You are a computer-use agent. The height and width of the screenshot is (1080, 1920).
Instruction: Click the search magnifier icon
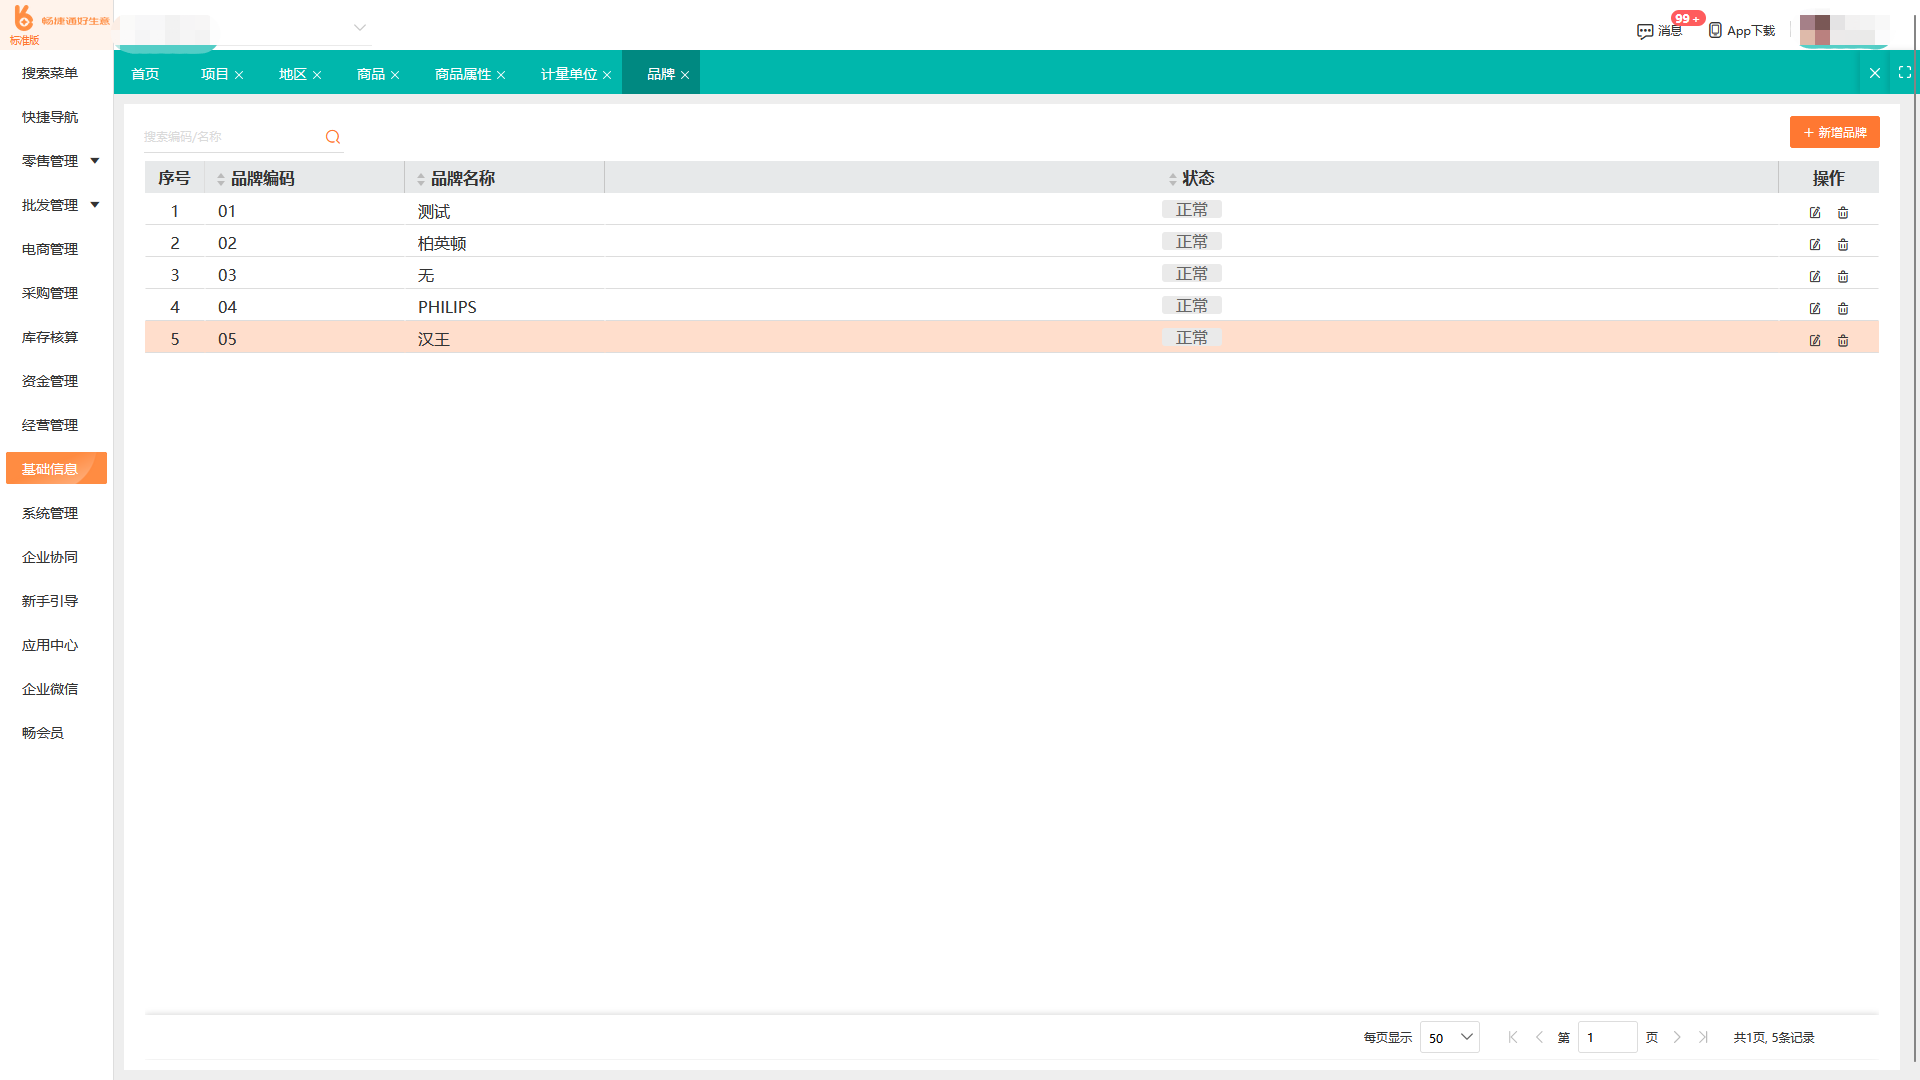click(x=334, y=136)
